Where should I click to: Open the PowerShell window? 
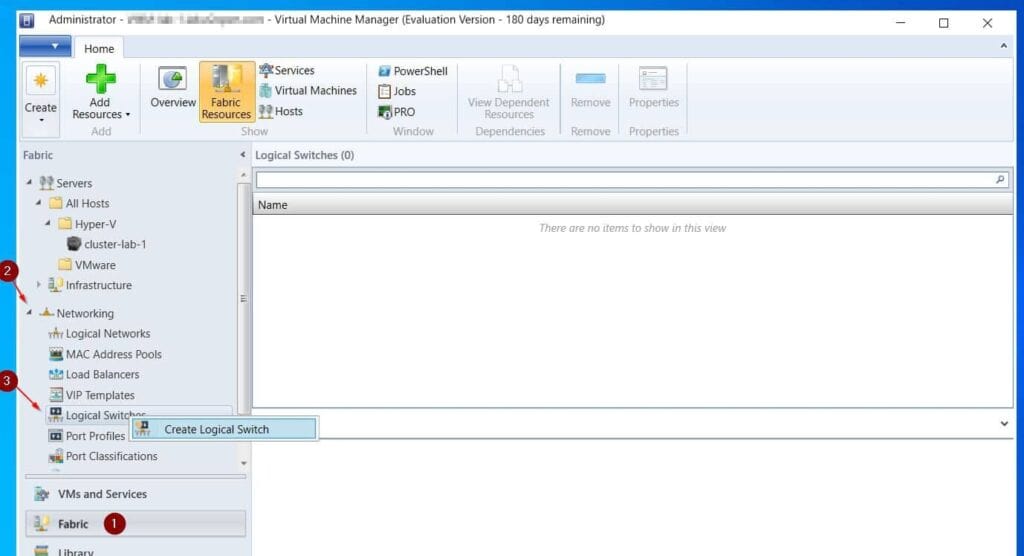click(x=413, y=71)
